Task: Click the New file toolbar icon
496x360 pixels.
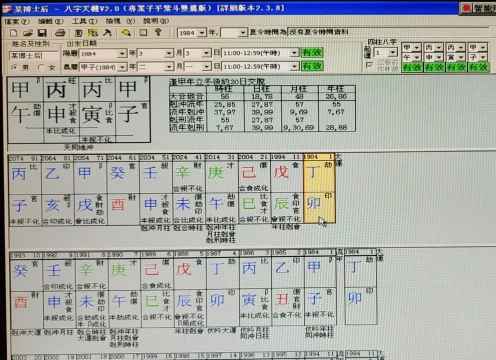Action: (x=13, y=33)
